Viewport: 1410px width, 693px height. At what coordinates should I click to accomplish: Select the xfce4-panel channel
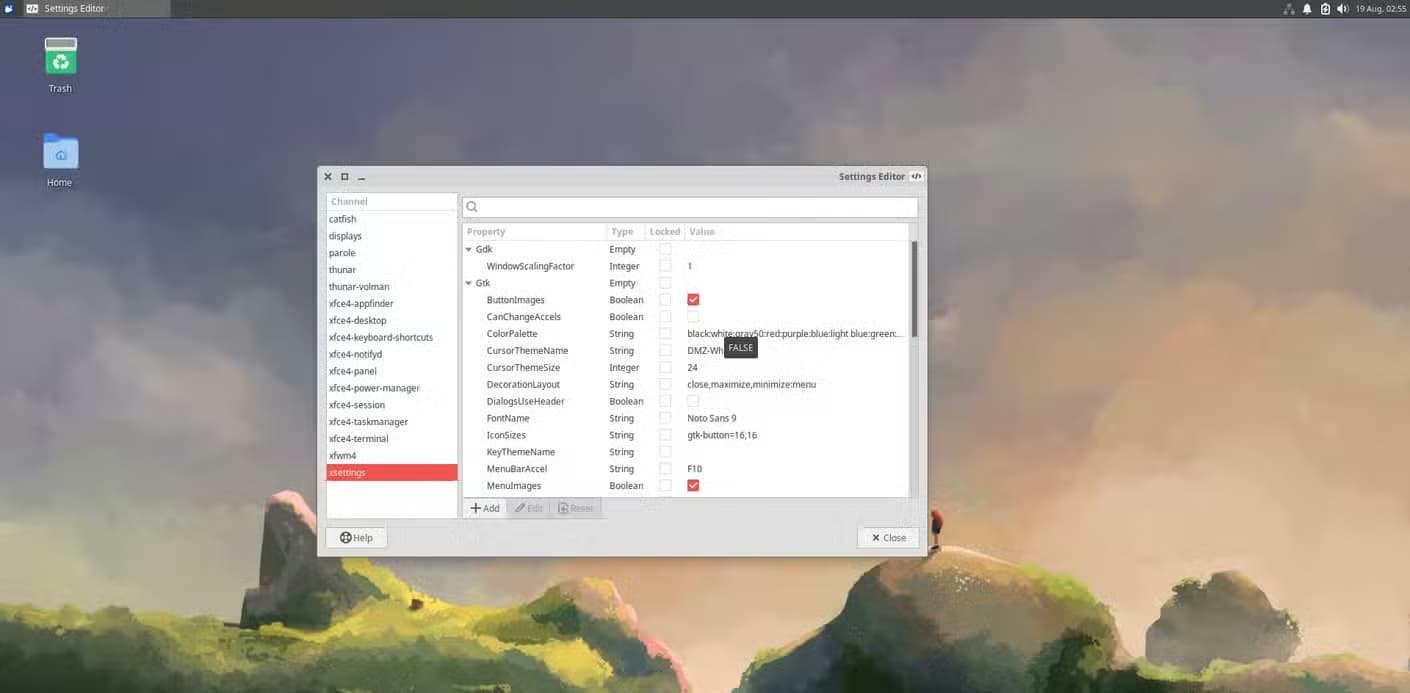tap(391, 371)
